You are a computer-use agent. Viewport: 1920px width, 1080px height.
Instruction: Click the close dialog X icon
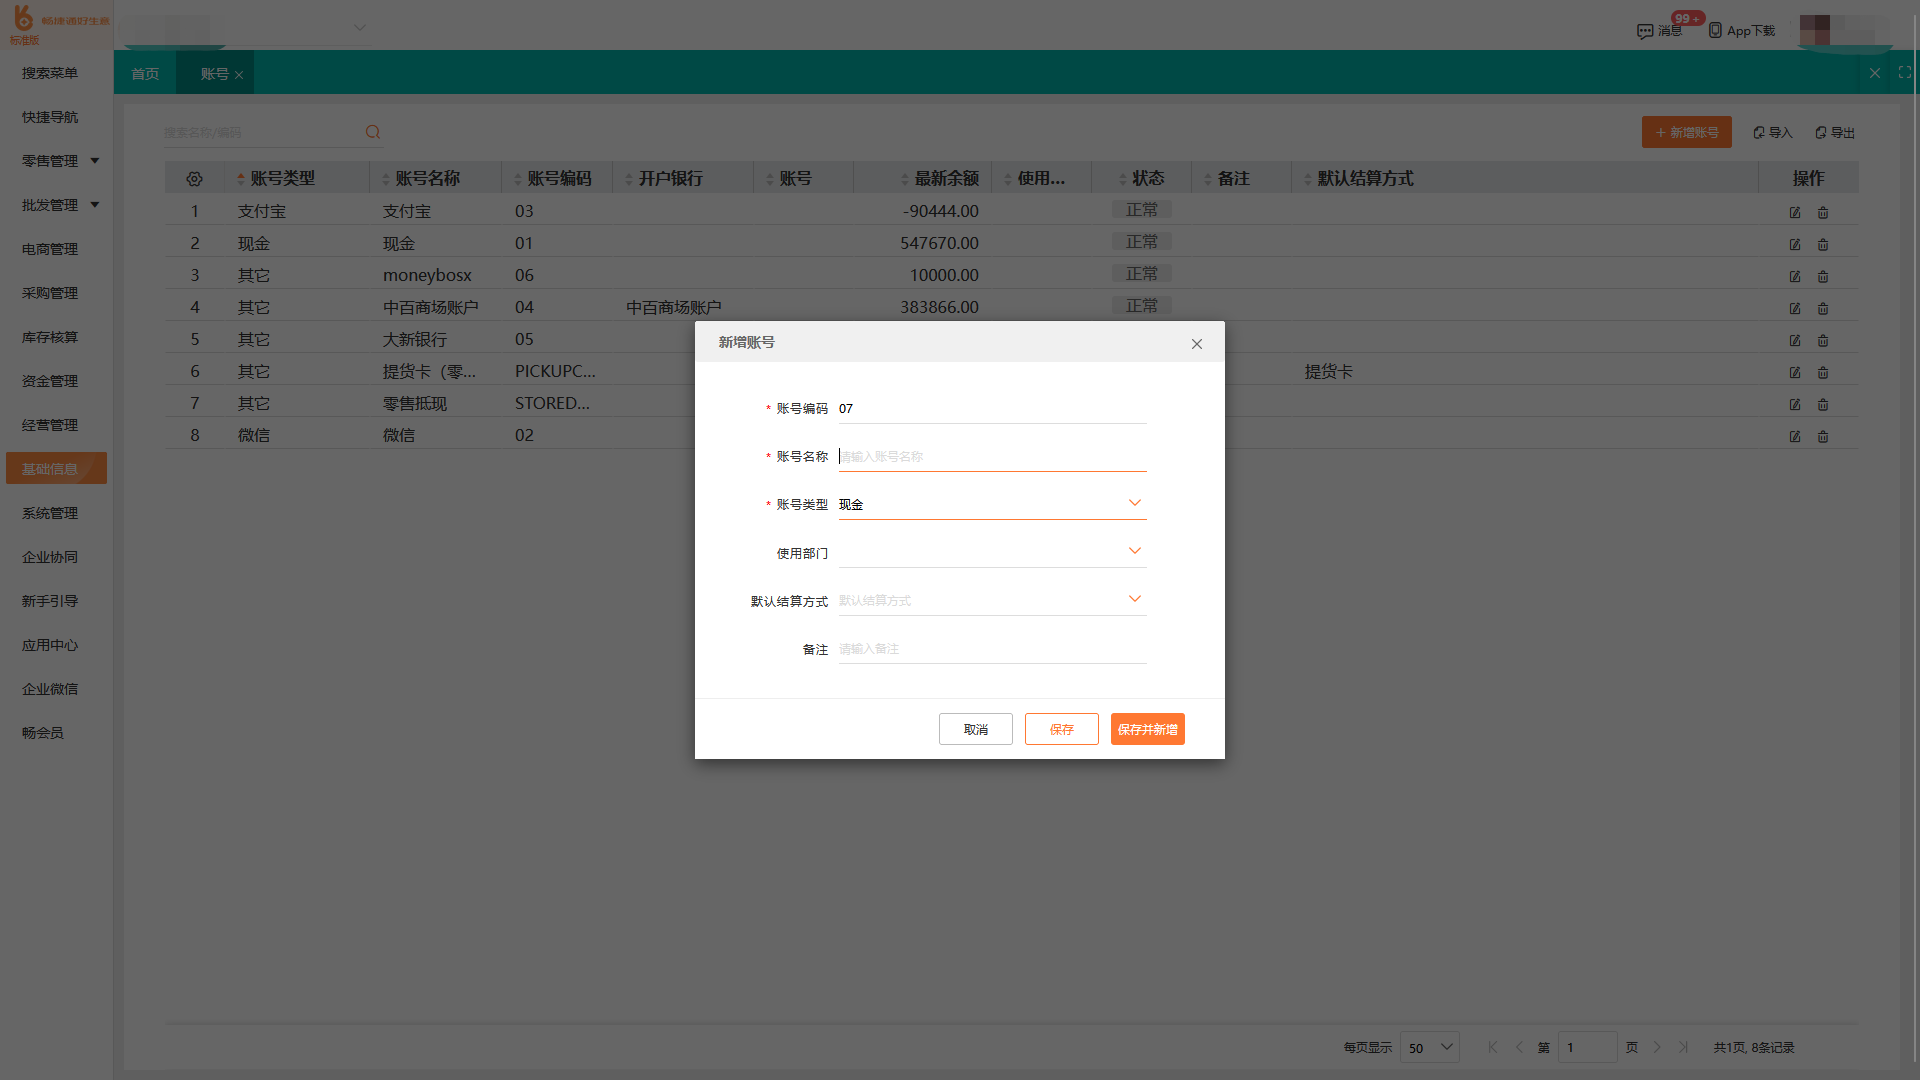(1197, 344)
